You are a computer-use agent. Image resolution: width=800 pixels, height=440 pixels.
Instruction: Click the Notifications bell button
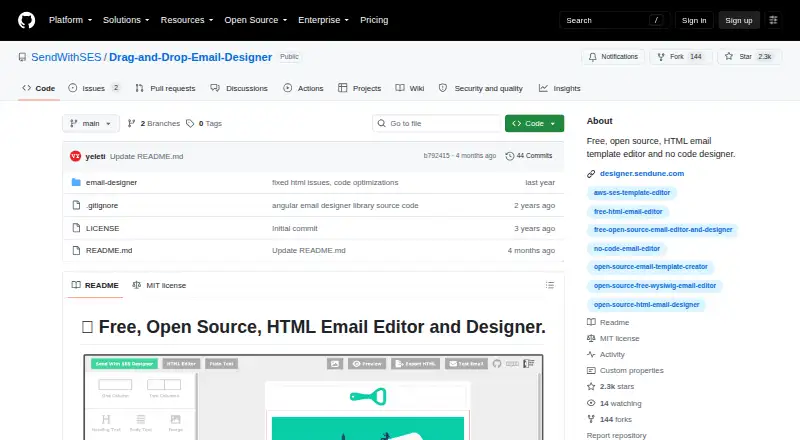click(613, 57)
